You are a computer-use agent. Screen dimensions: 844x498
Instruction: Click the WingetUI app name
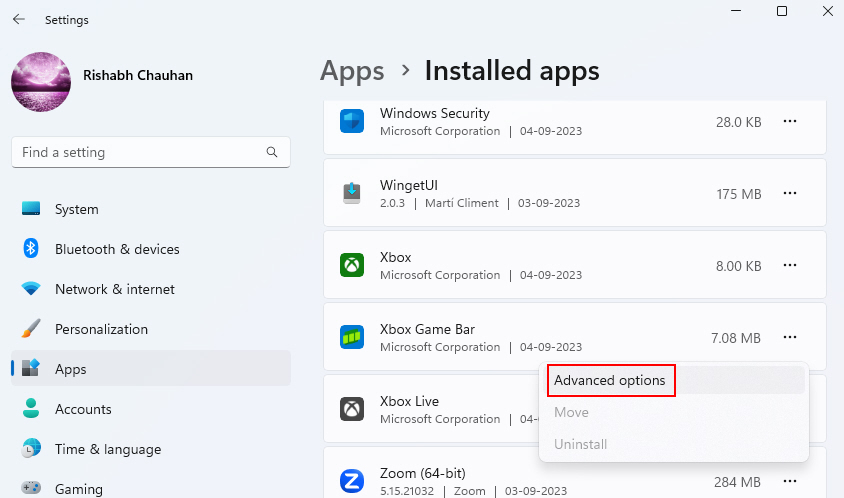click(x=409, y=185)
